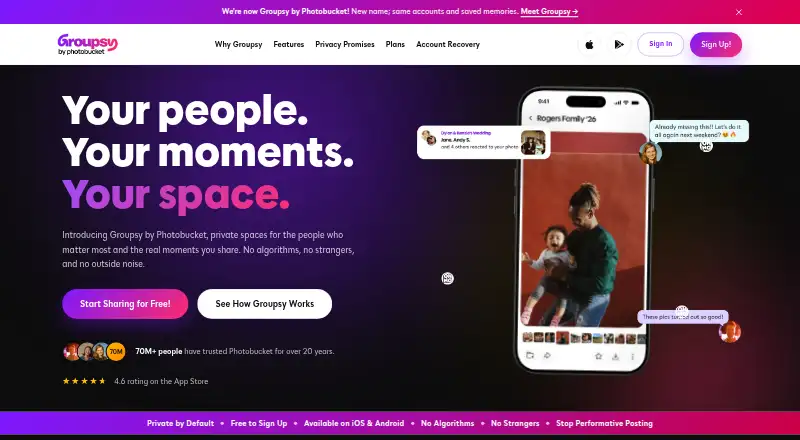Click 'No Algorithms' in bottom strip
Screen dimensions: 800x440
point(447,423)
